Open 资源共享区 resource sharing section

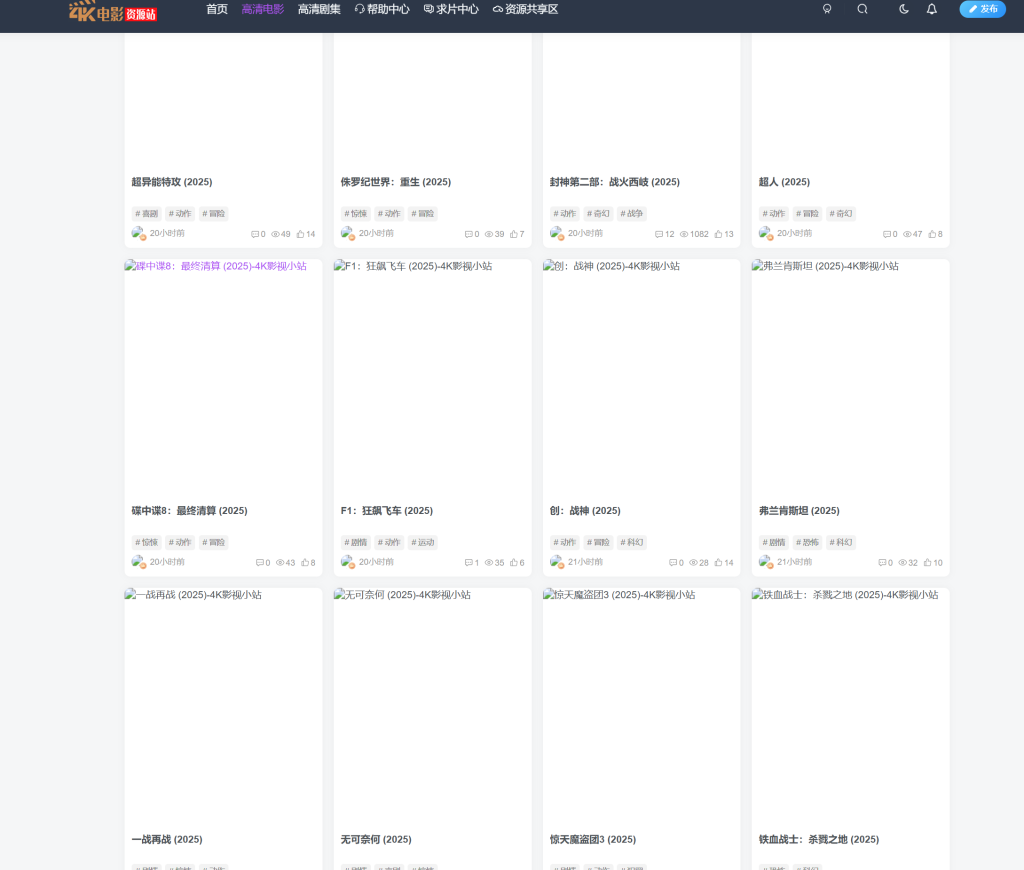[525, 9]
